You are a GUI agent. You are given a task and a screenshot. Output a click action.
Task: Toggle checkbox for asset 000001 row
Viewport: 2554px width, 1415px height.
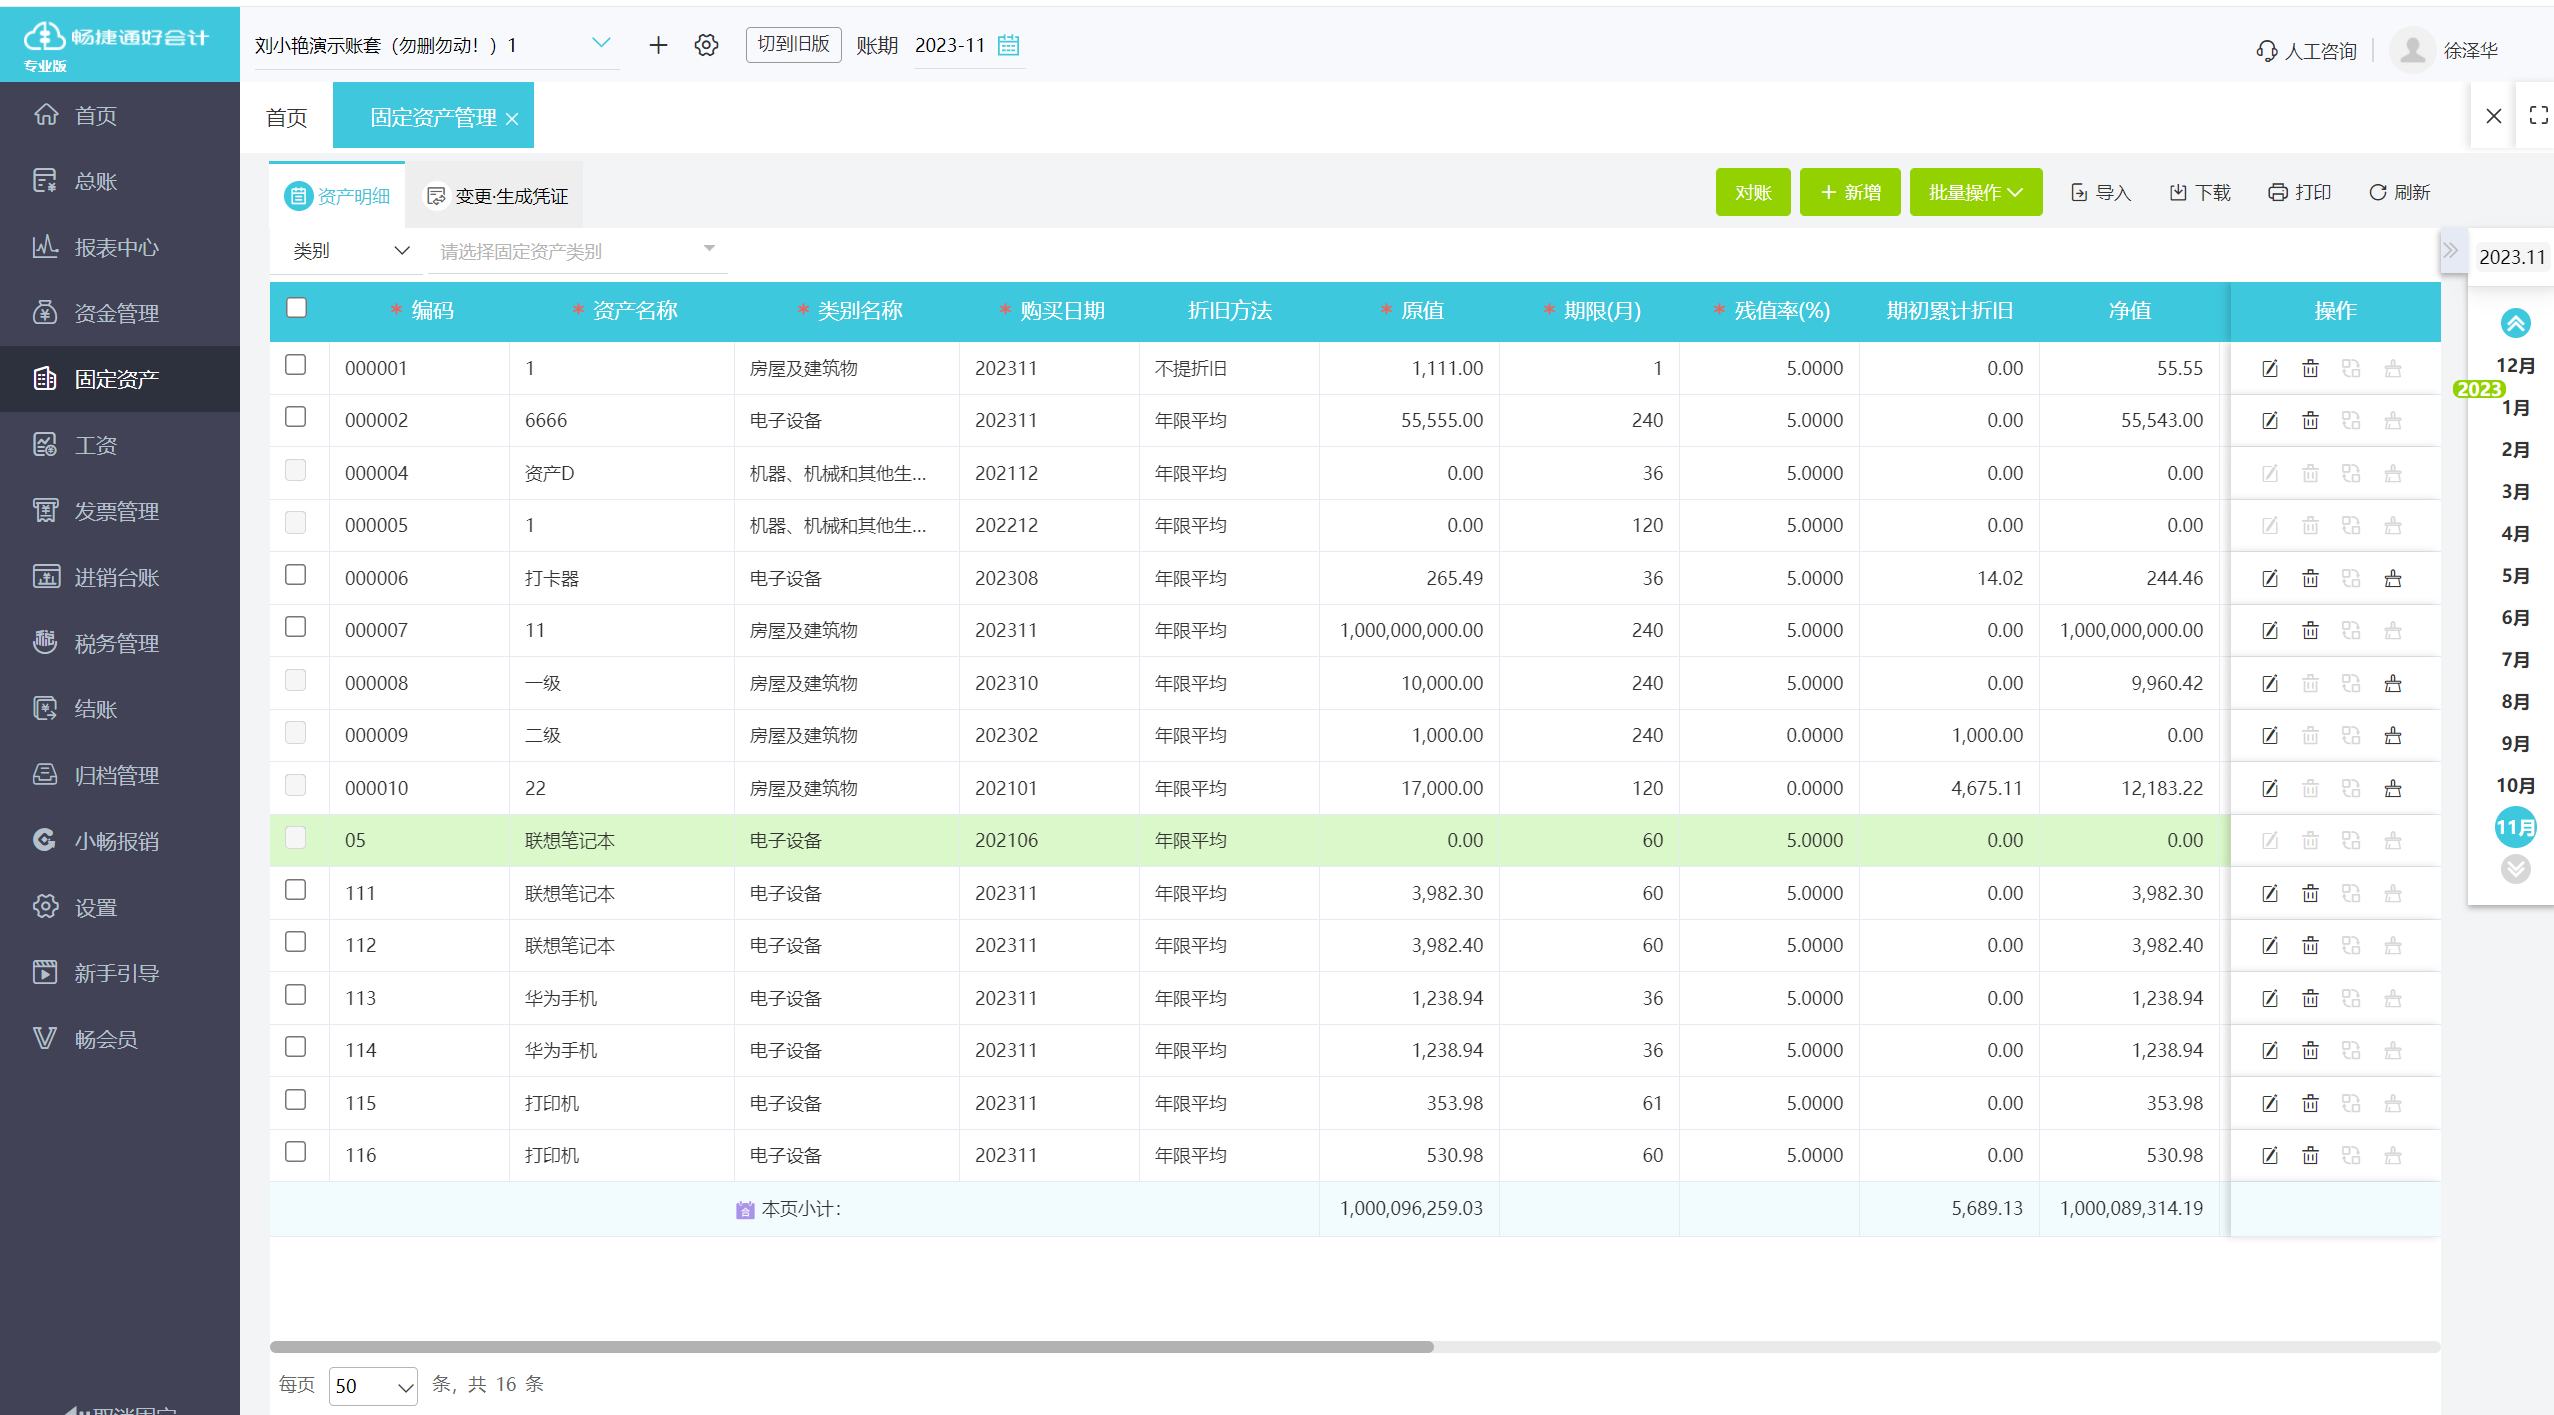298,364
